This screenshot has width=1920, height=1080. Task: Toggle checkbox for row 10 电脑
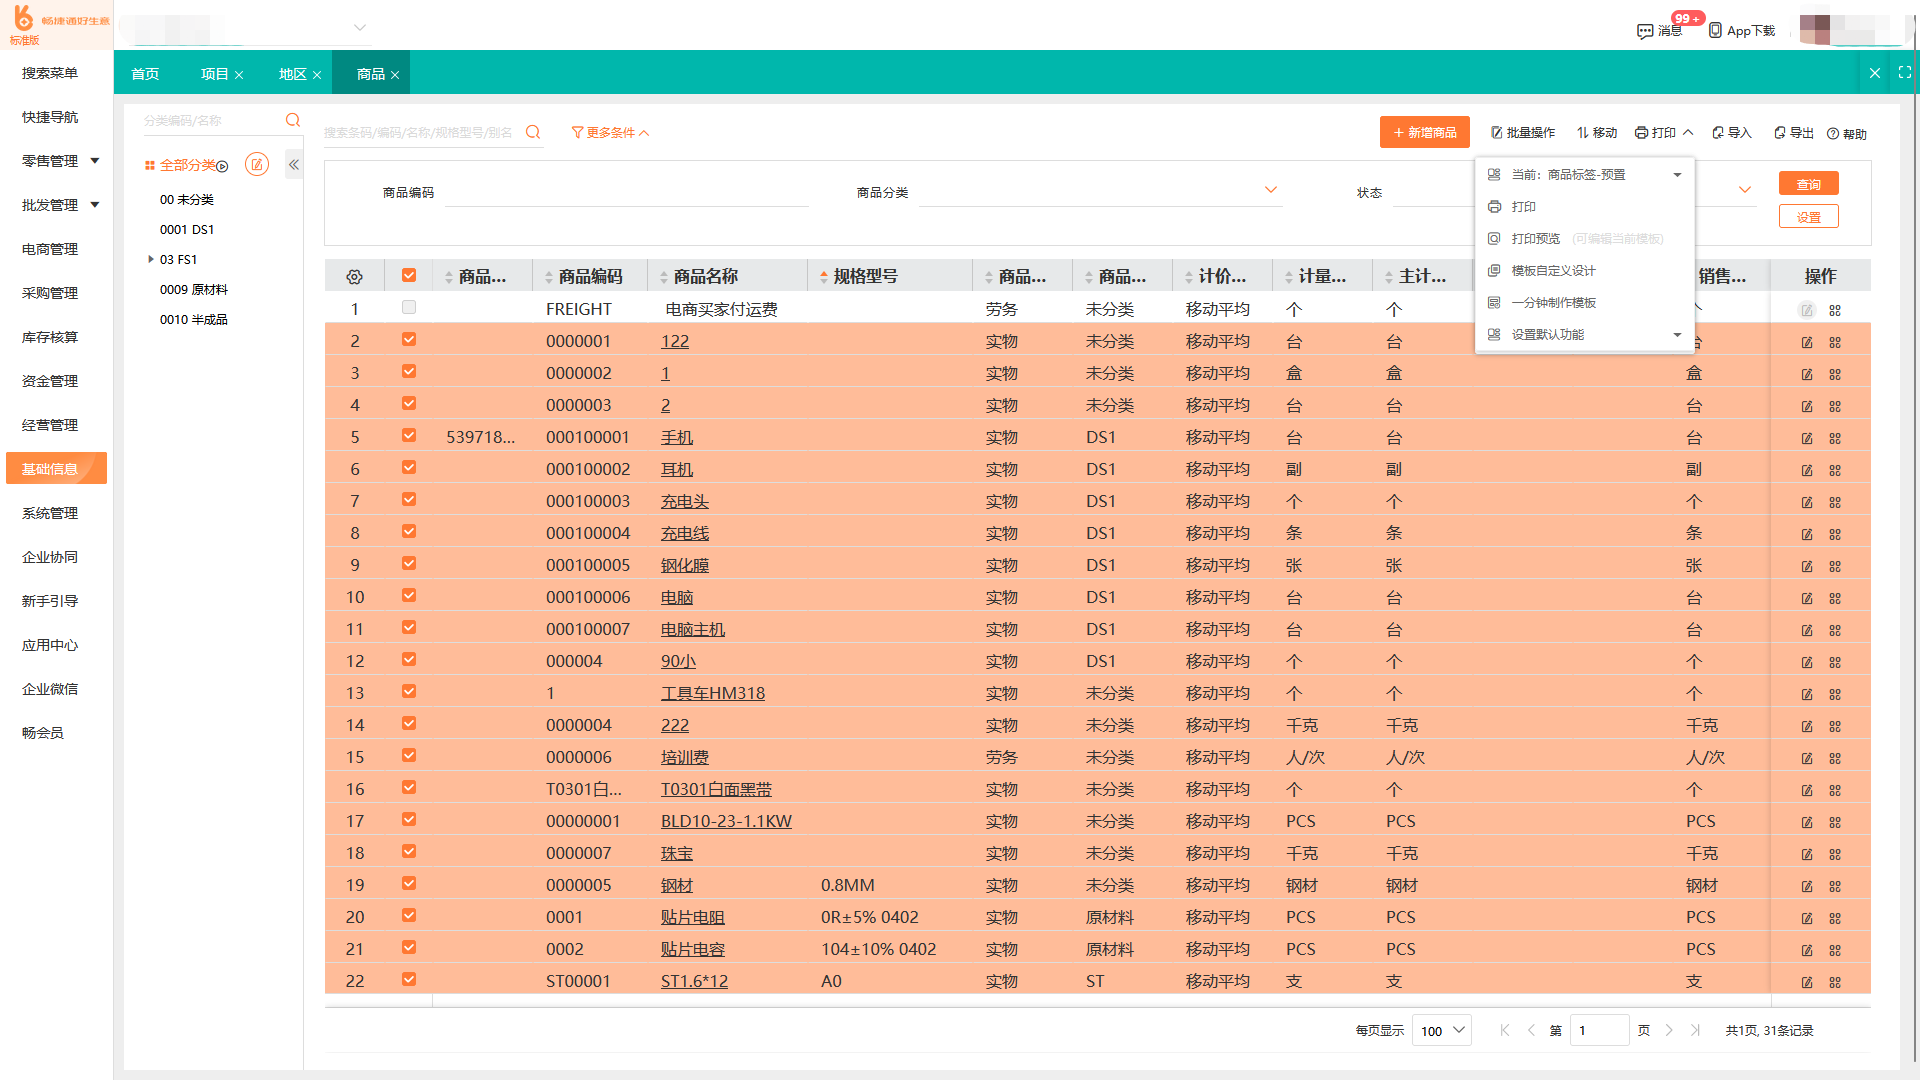click(x=411, y=596)
